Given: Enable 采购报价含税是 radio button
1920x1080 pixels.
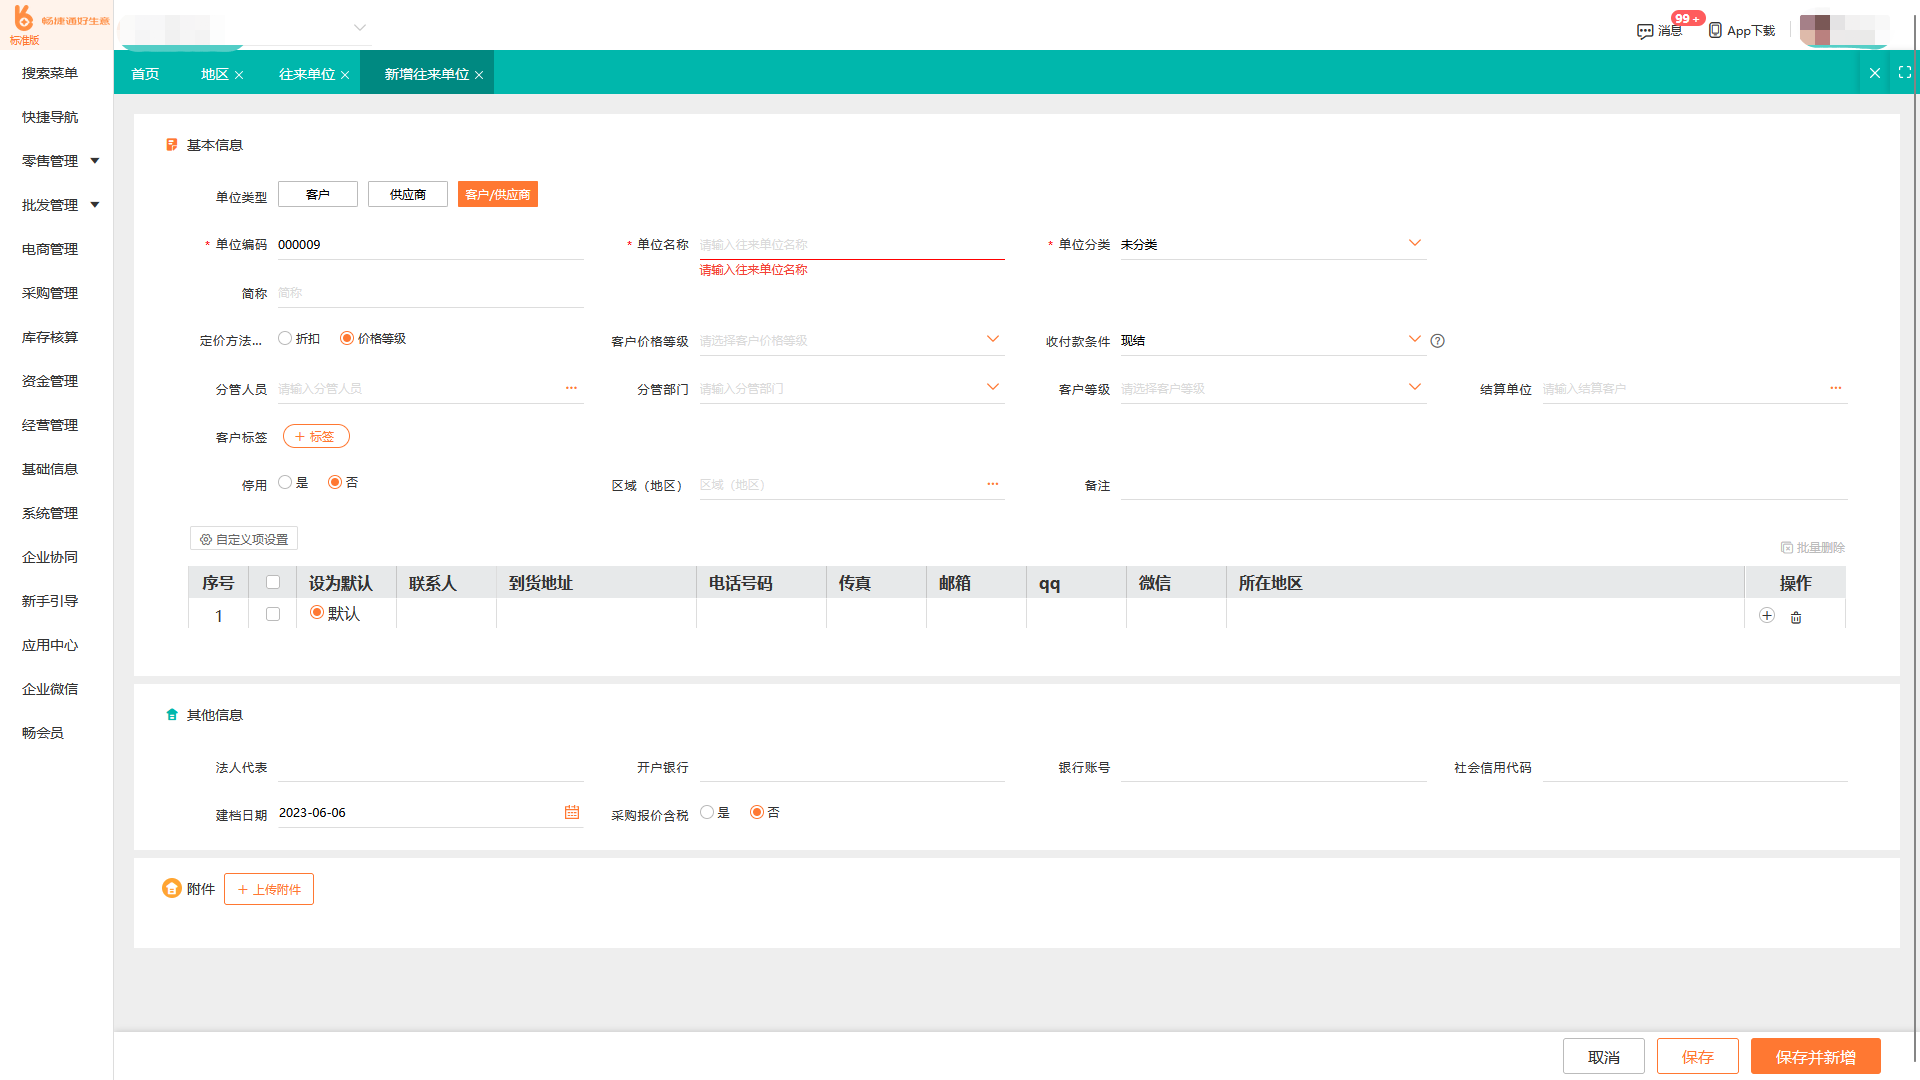Looking at the screenshot, I should 709,812.
